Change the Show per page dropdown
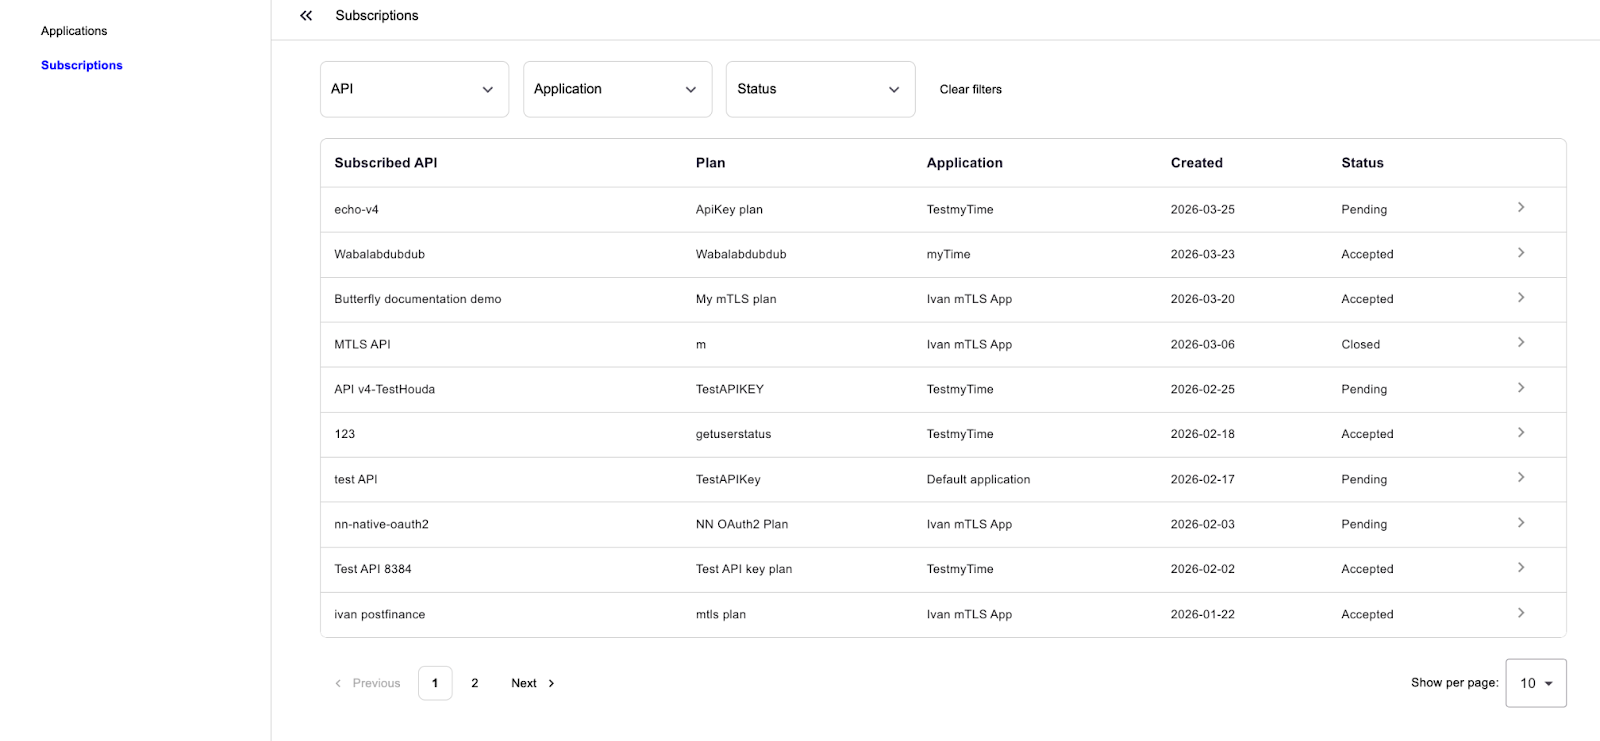Screen dimensions: 1600x741 coord(1535,683)
